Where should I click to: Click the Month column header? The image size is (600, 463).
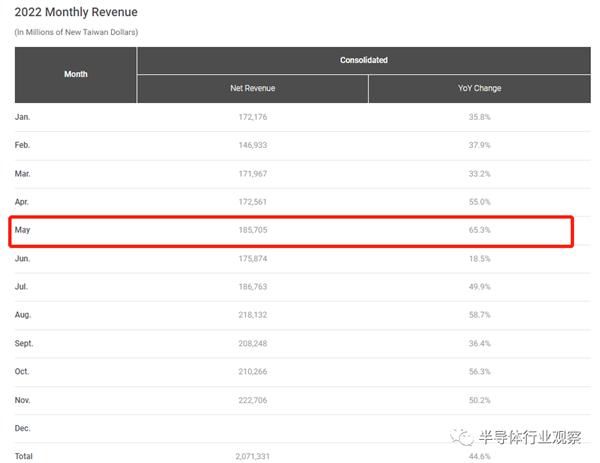point(75,74)
